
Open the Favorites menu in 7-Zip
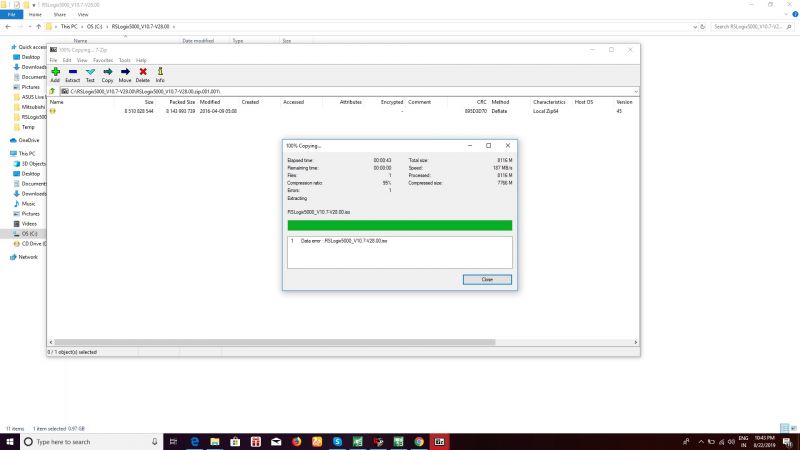tap(103, 60)
